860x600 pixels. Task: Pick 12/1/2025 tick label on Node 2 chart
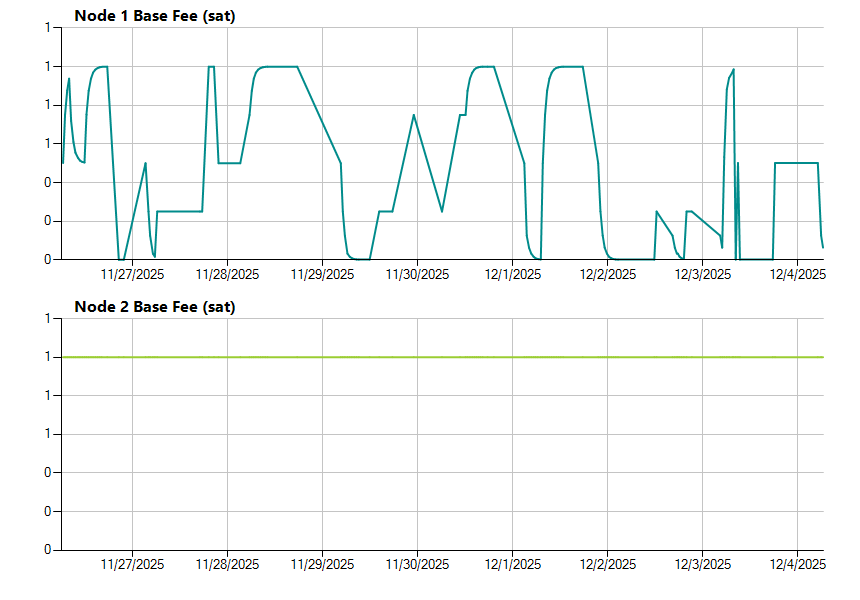pyautogui.click(x=512, y=565)
